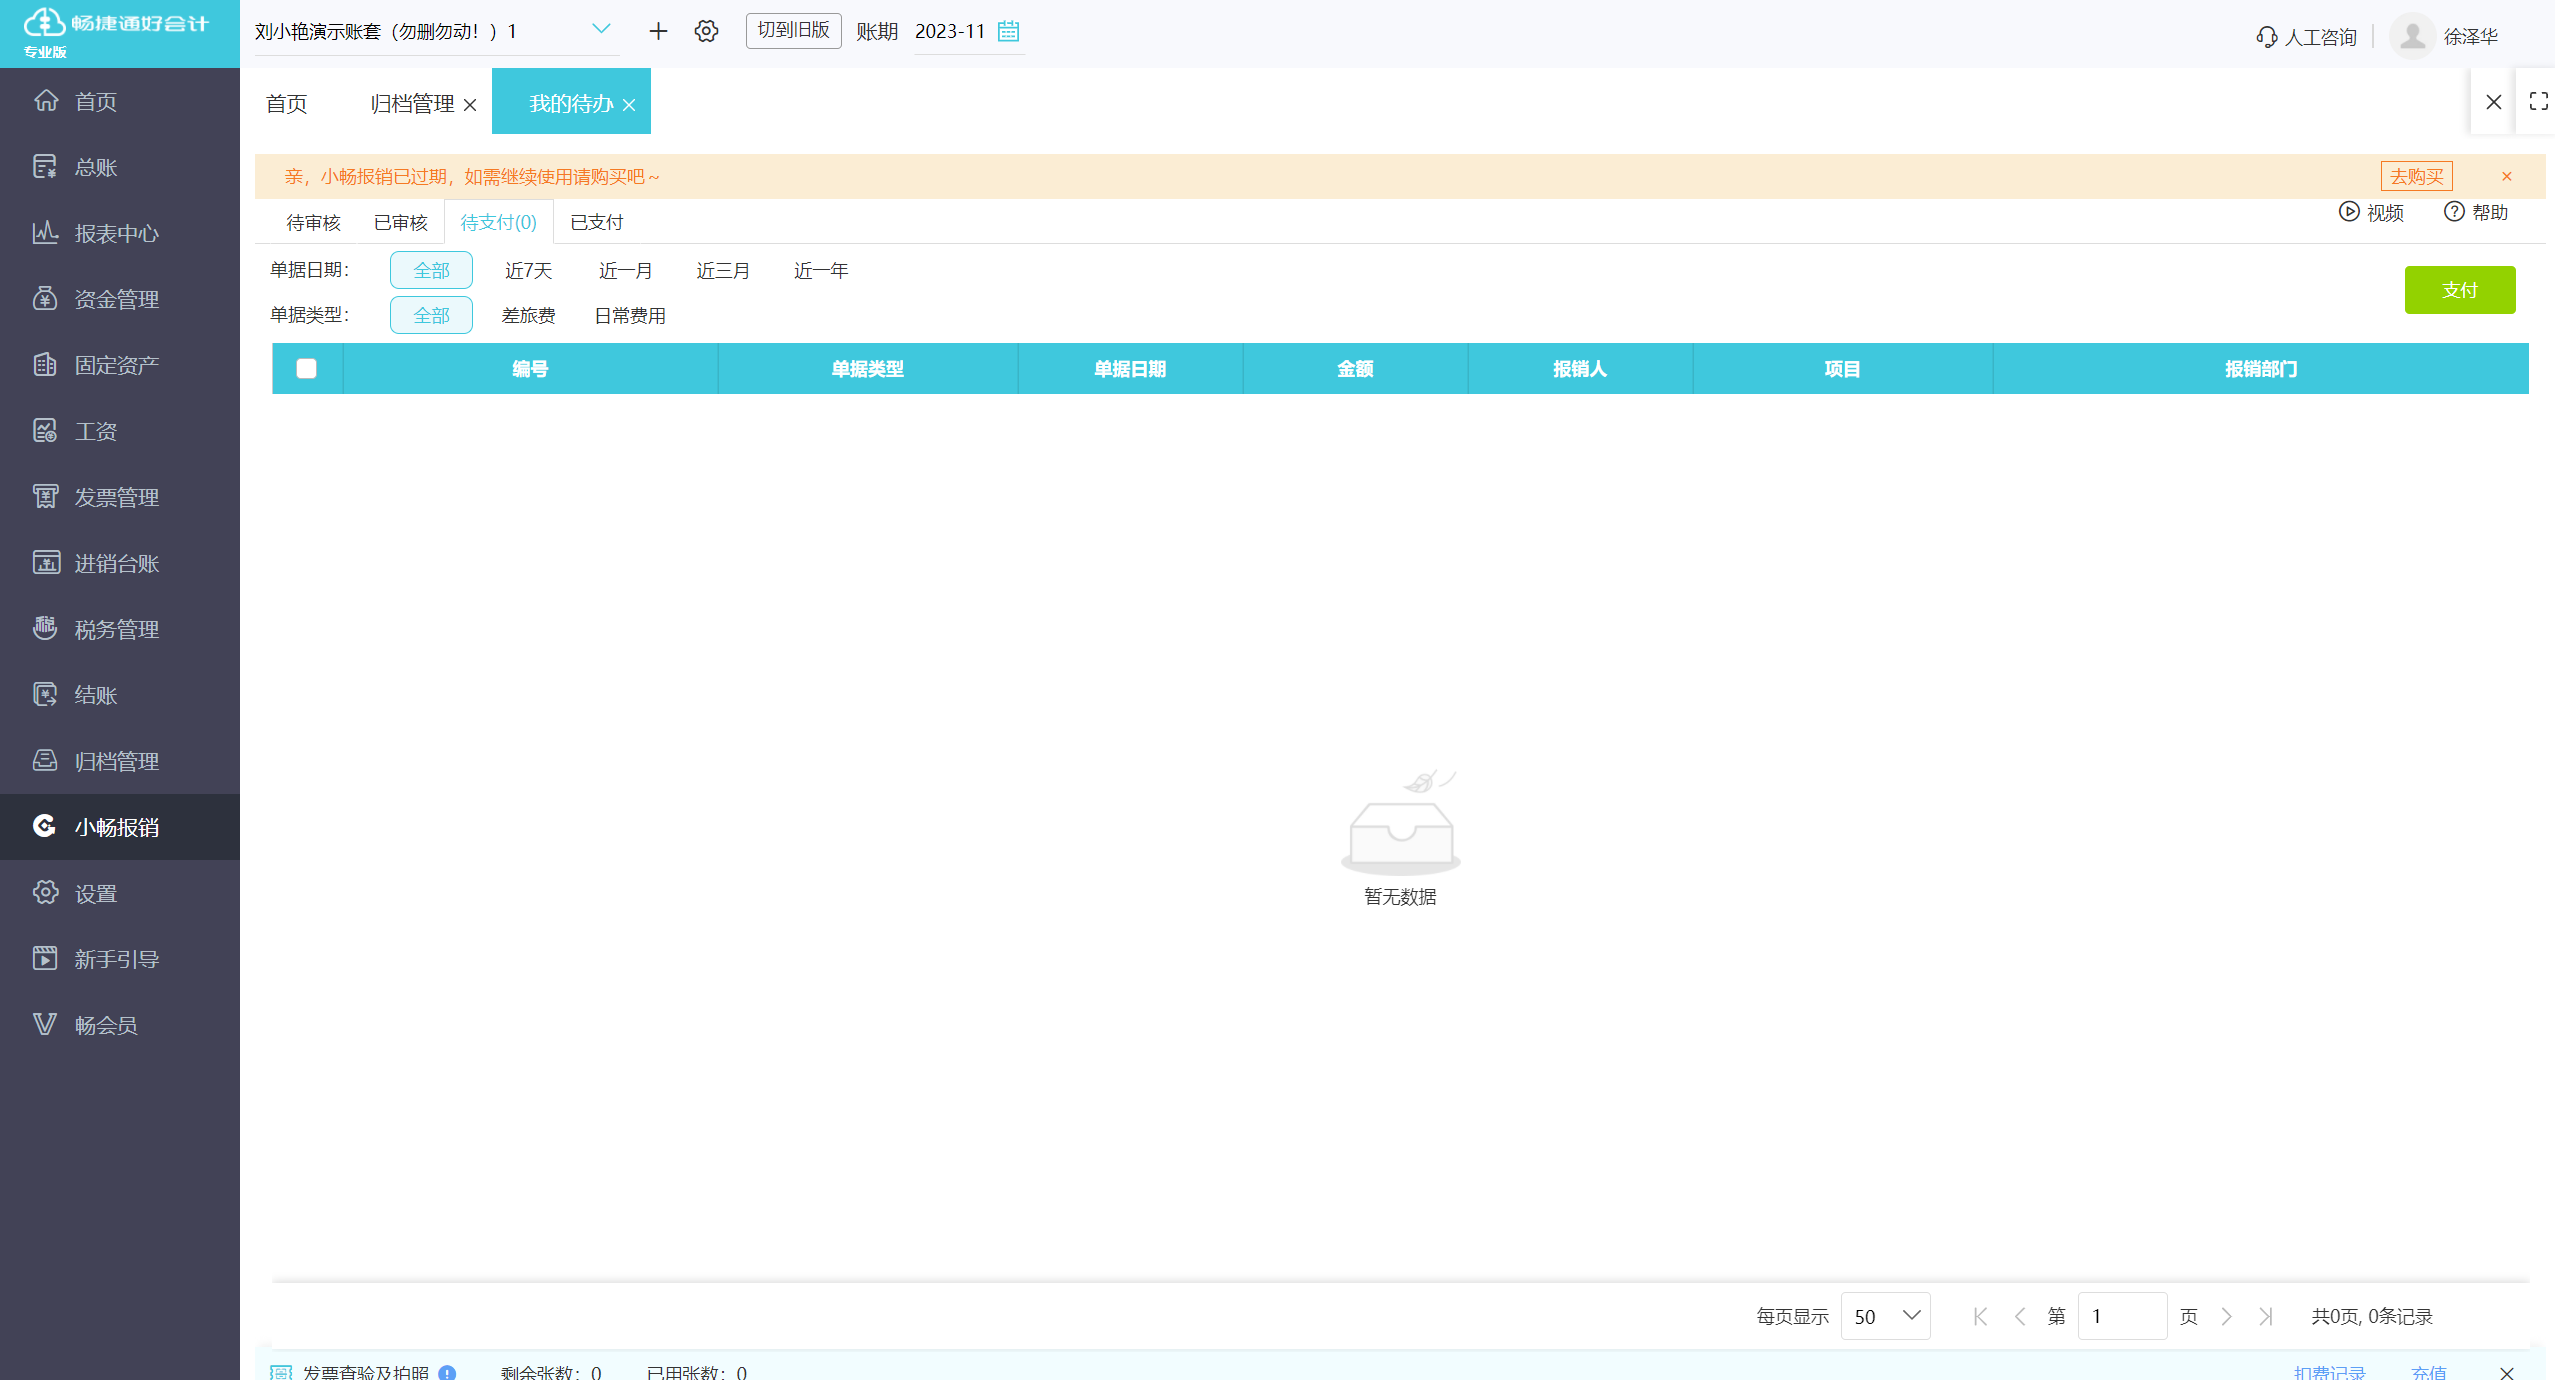Click 去购买 link in notification bar
Image resolution: width=2555 pixels, height=1380 pixels.
click(2417, 177)
